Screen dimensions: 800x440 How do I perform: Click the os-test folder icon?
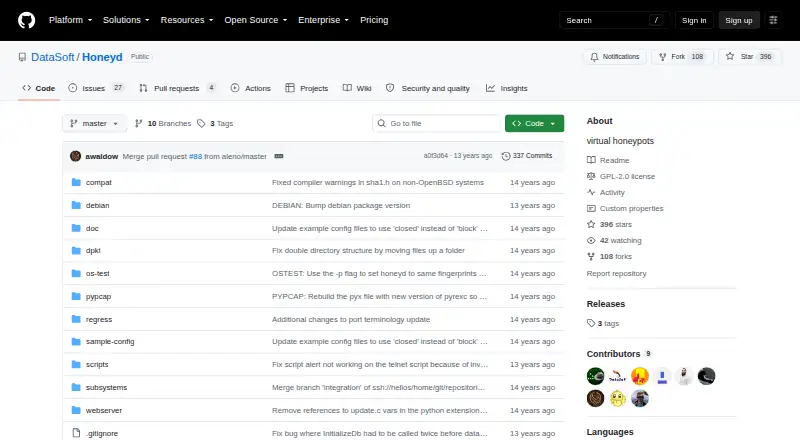[x=76, y=274]
